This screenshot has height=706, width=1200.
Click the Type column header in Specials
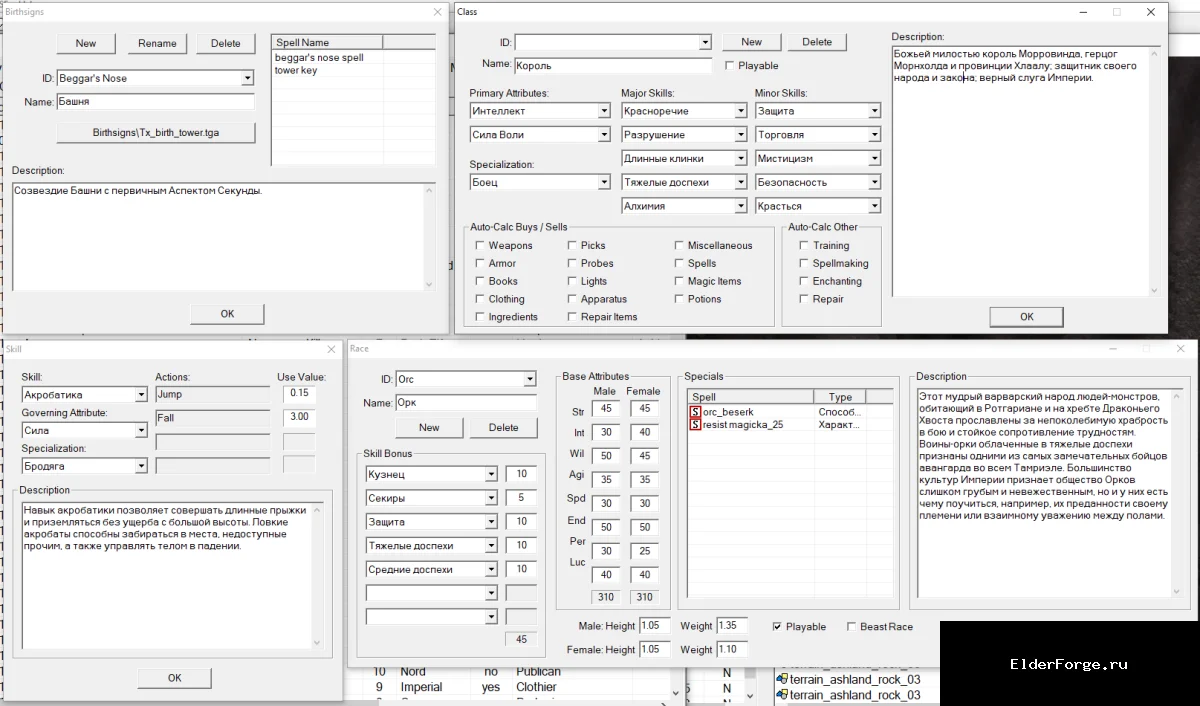840,397
